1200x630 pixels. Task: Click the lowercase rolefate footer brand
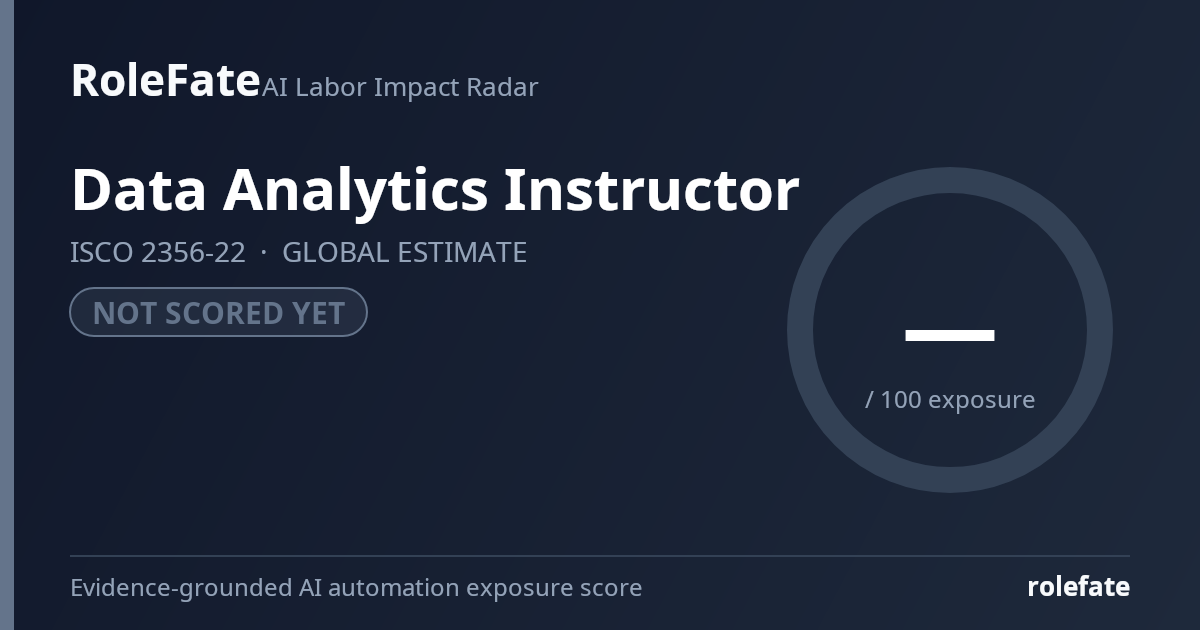(x=1078, y=587)
